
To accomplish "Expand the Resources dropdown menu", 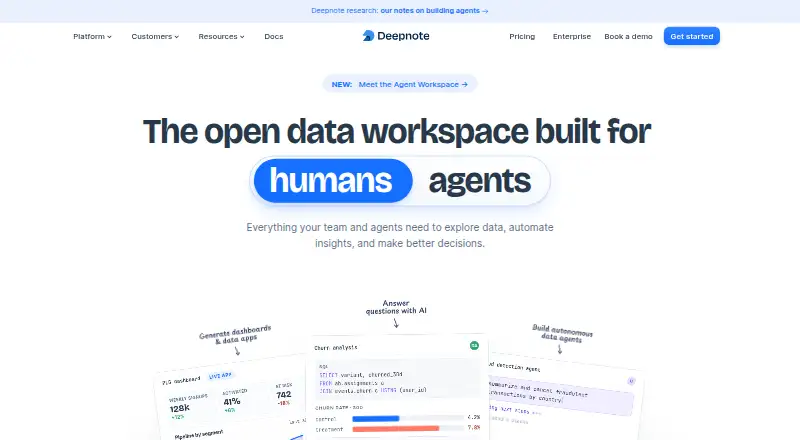I will [221, 36].
